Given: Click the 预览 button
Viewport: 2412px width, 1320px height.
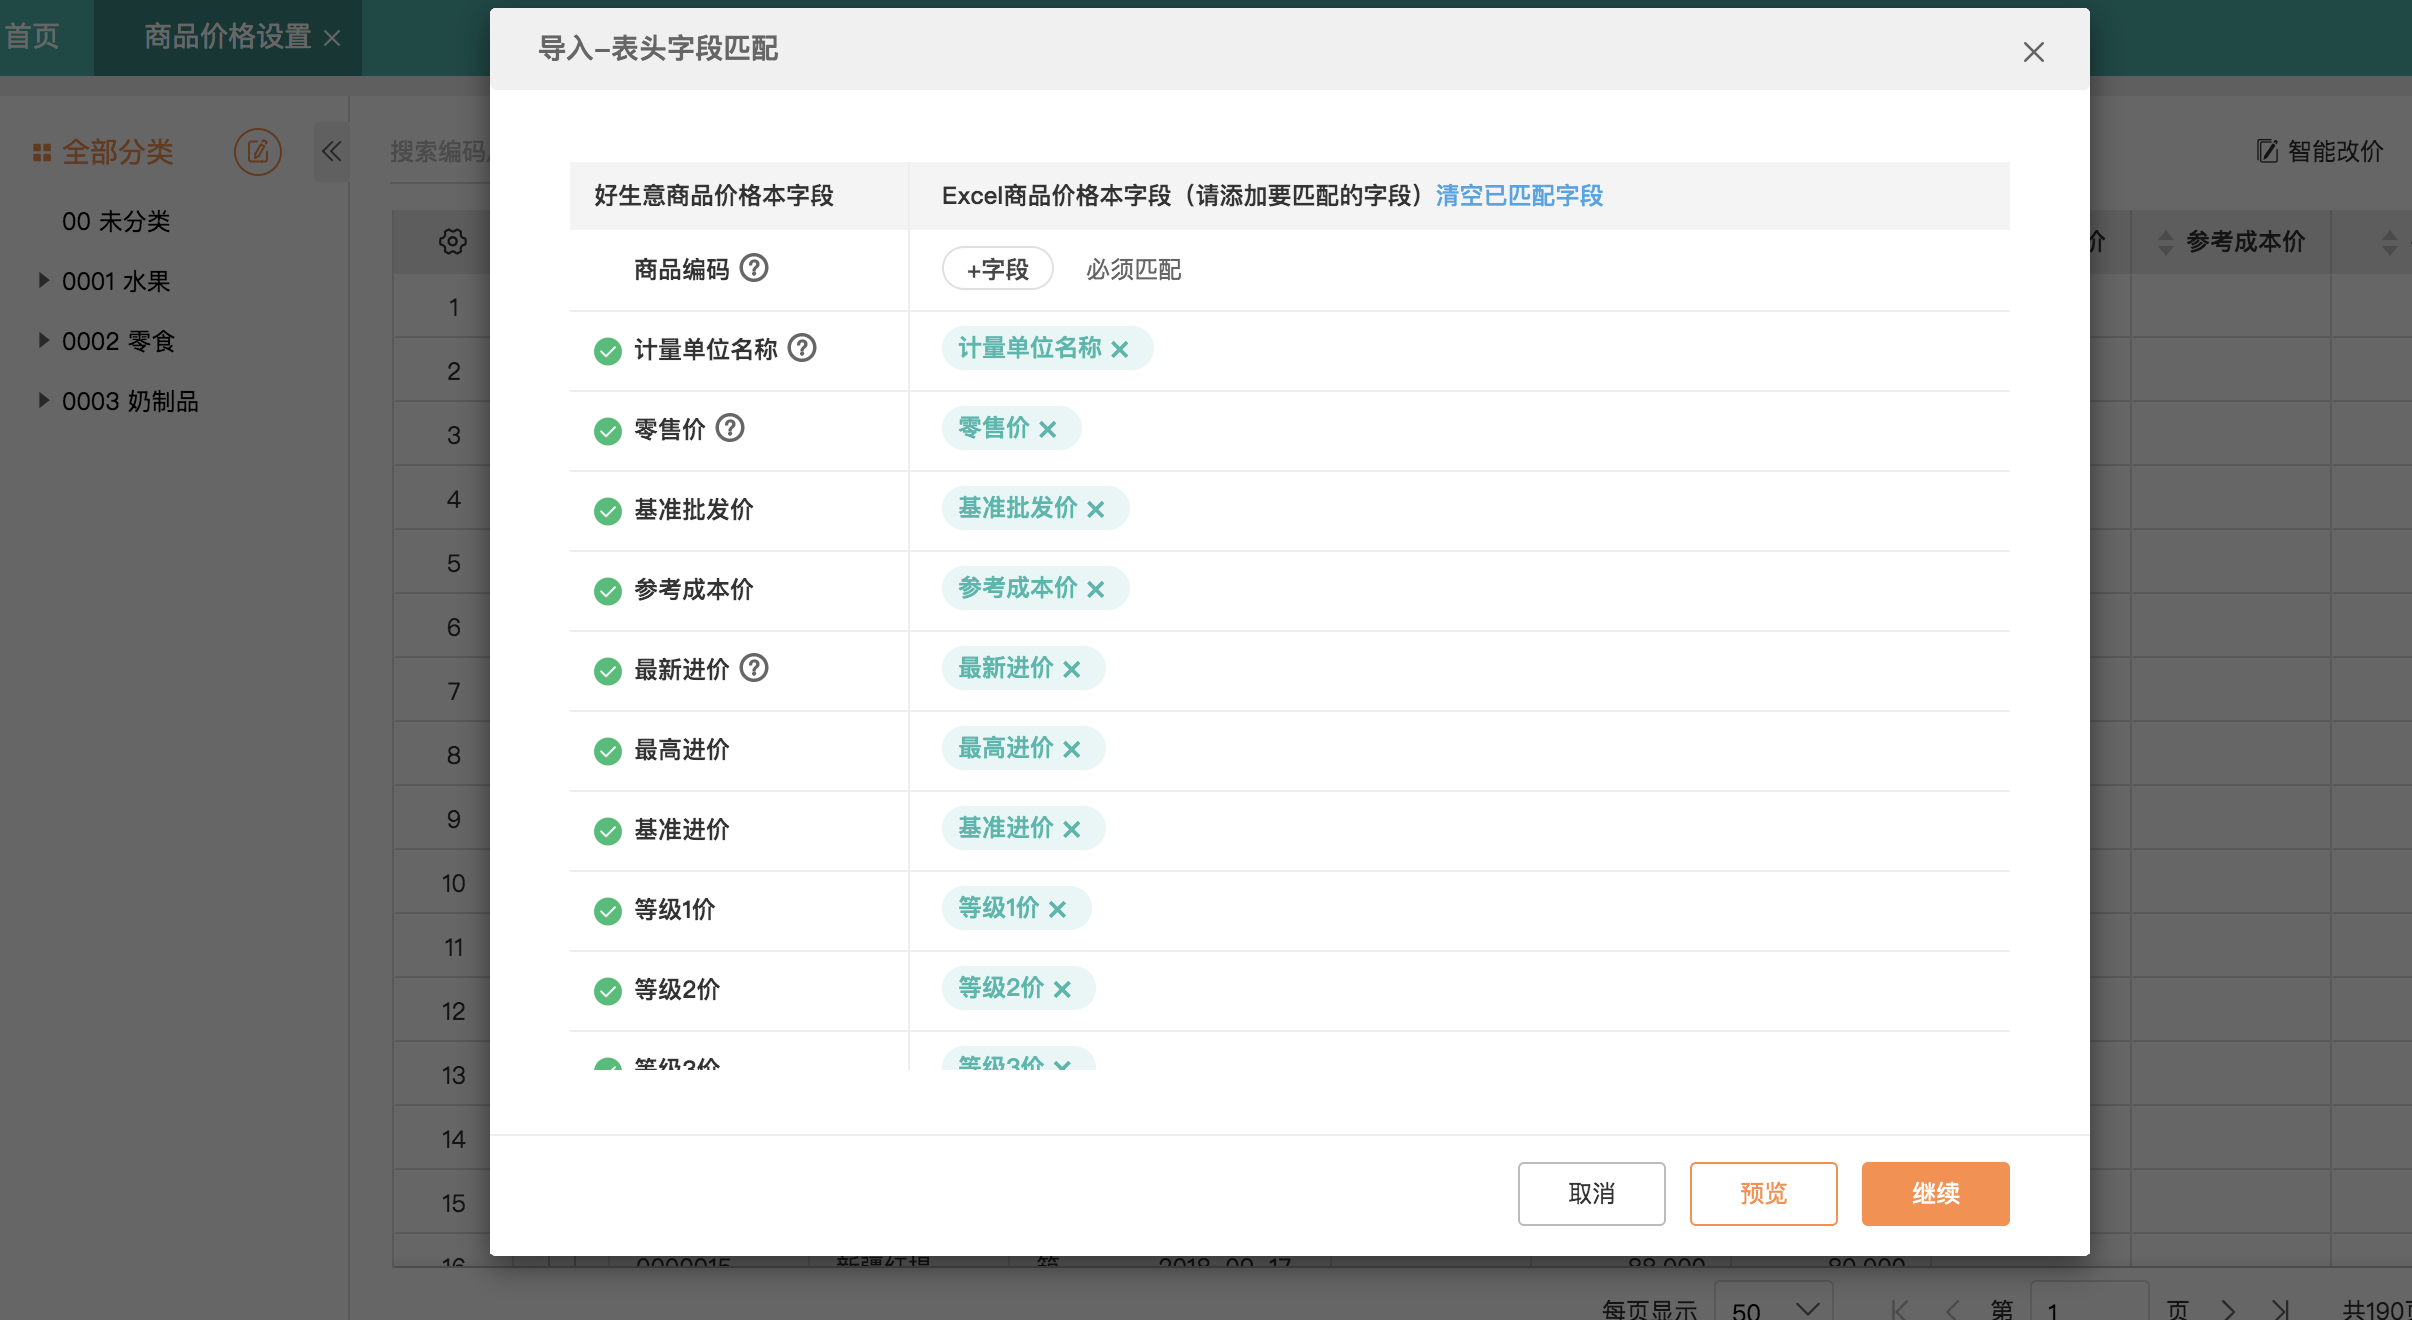Looking at the screenshot, I should (x=1765, y=1192).
